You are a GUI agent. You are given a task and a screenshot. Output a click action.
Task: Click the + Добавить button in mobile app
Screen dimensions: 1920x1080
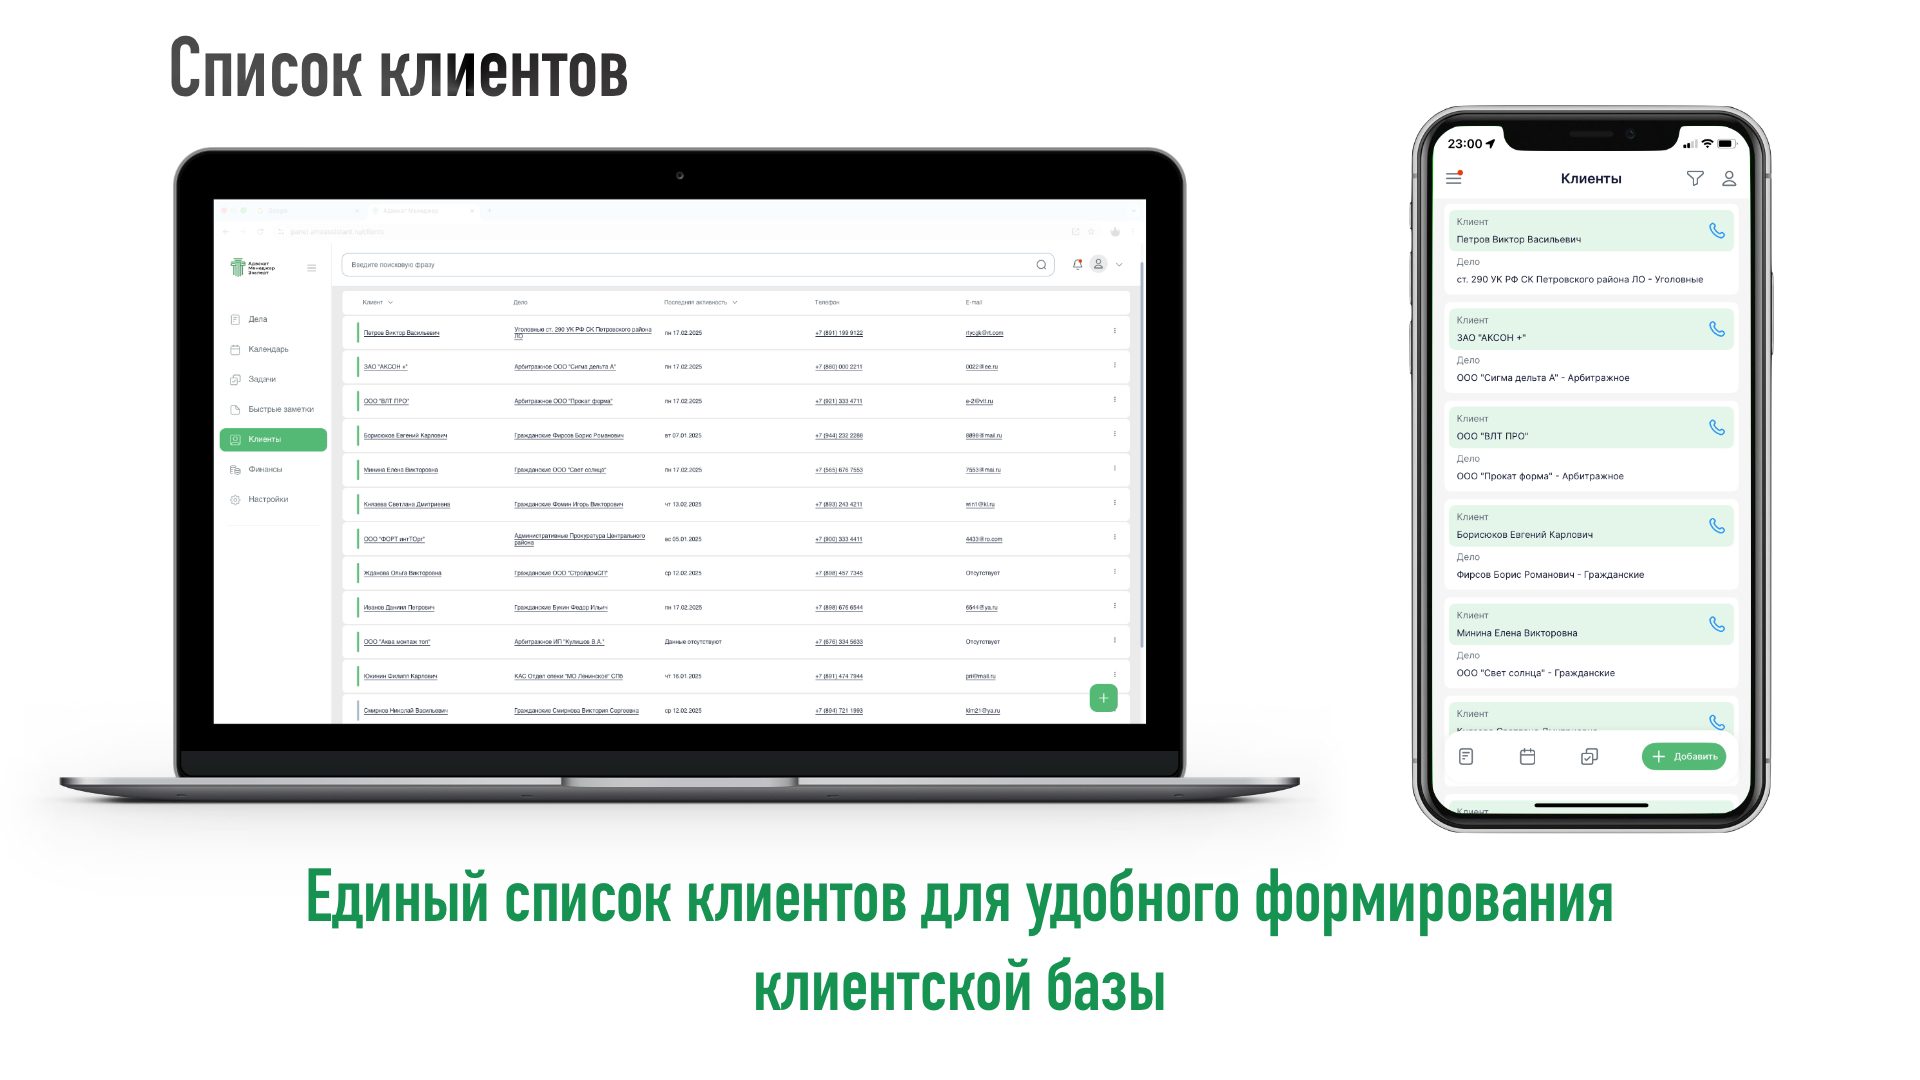pyautogui.click(x=1685, y=756)
